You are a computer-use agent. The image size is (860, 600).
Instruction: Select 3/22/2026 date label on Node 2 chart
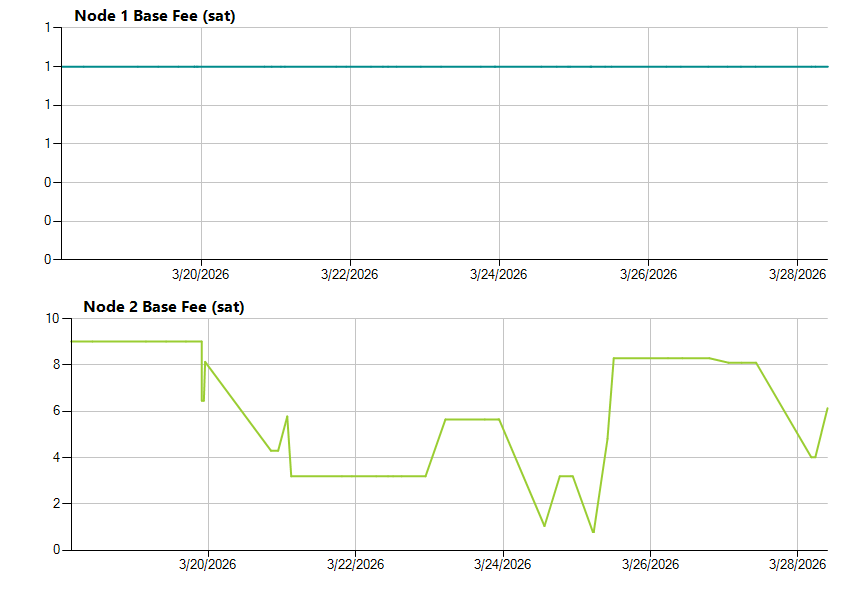point(356,565)
